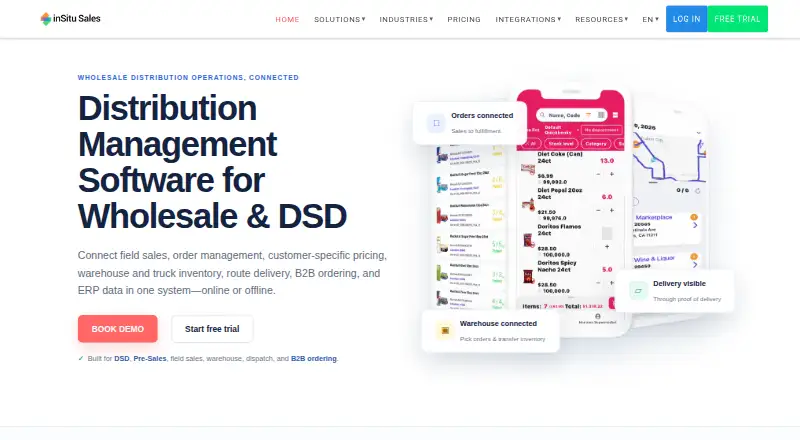
Task: Expand the date chevron on map phone
Action: (x=698, y=133)
